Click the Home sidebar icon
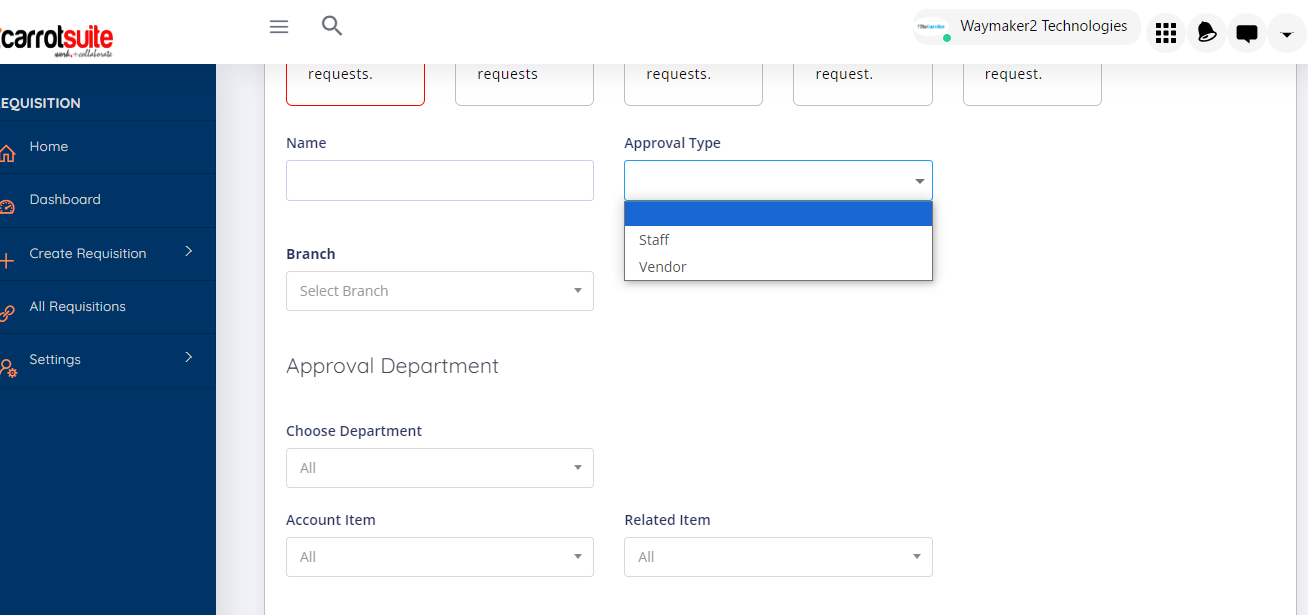 coord(8,153)
